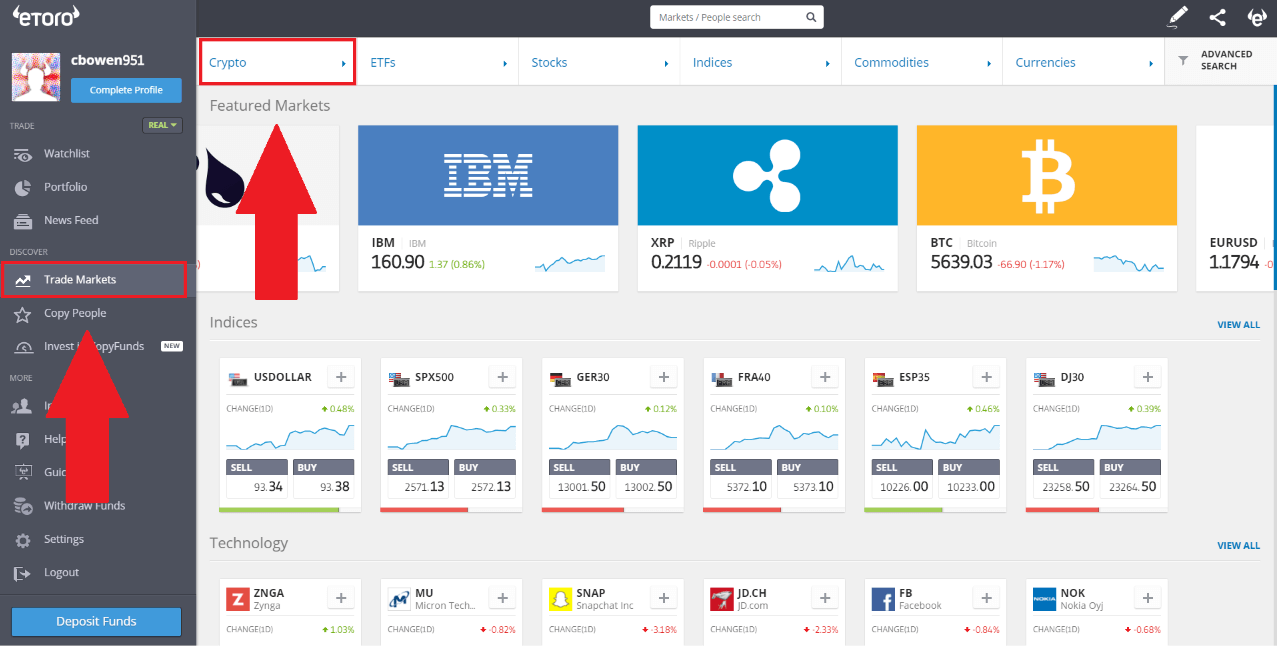Click the pencil write-post icon in top bar

point(1178,17)
